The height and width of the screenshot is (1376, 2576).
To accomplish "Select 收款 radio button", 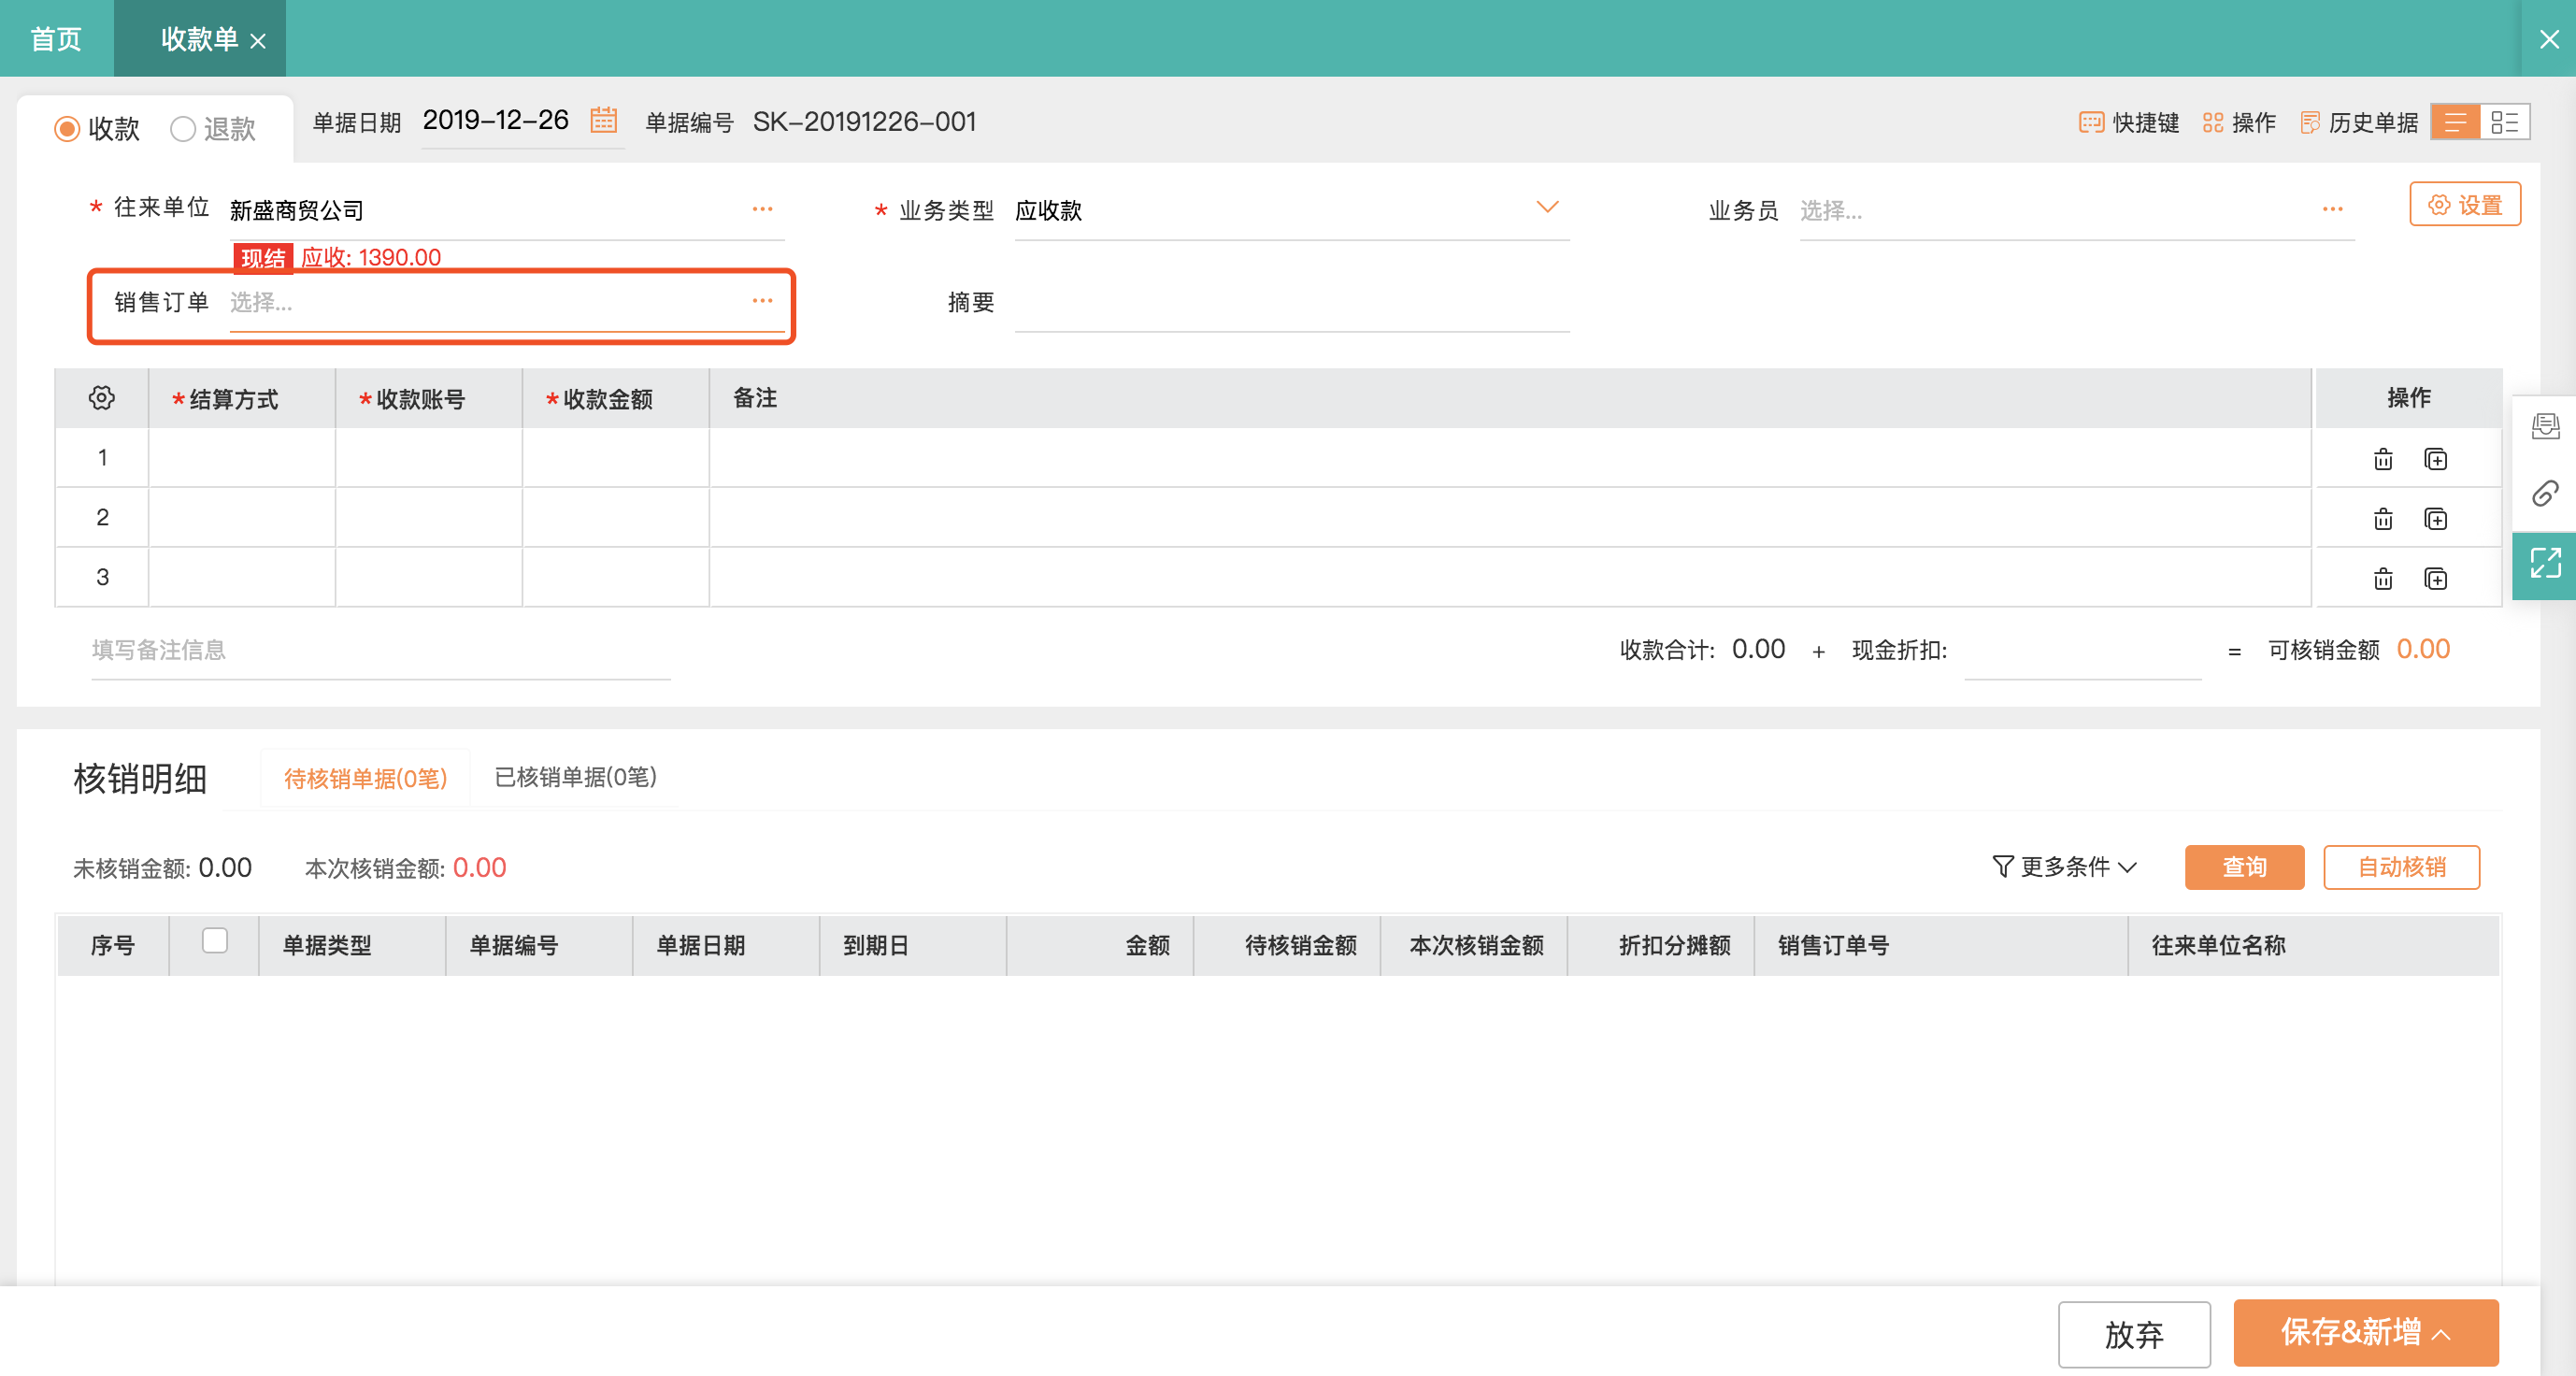I will pyautogui.click(x=66, y=128).
